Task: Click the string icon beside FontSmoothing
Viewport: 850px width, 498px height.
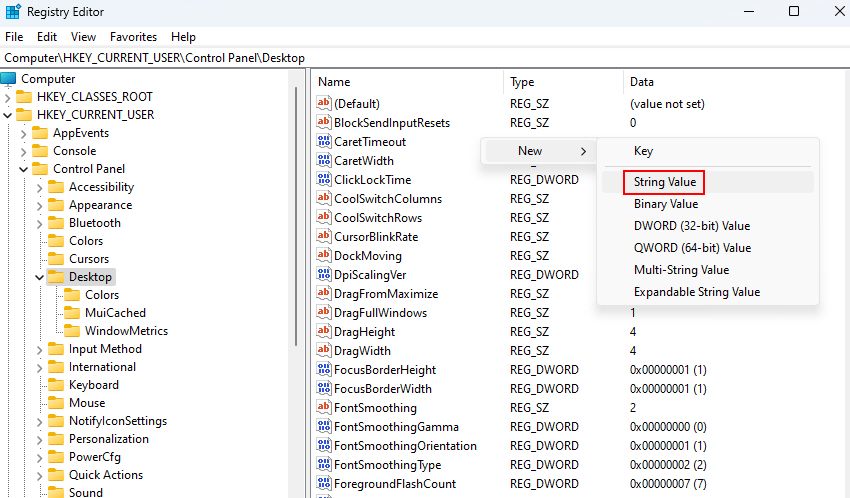Action: pyautogui.click(x=324, y=407)
